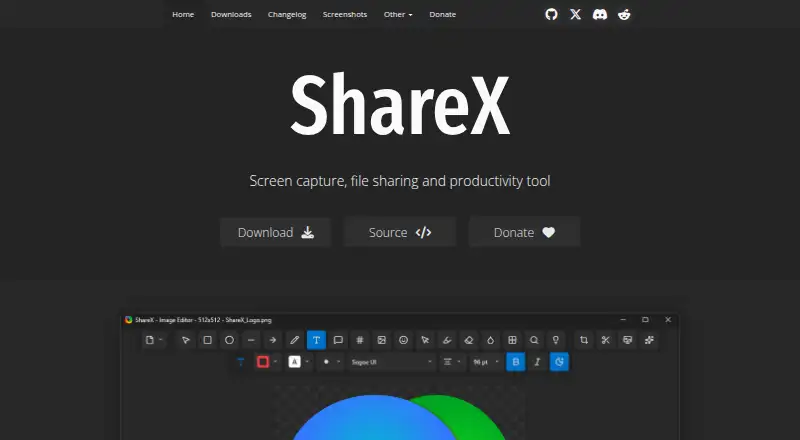Toggle Italic text formatting
This screenshot has width=800, height=440.
click(537, 362)
